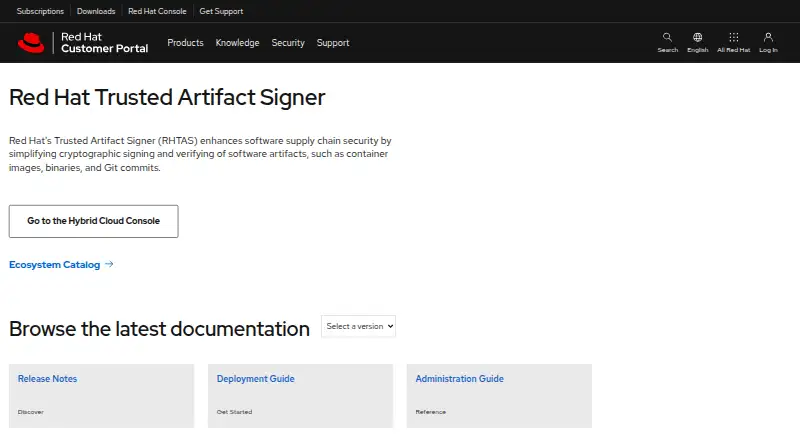
Task: Open the All Red Hat grid icon
Action: click(734, 37)
